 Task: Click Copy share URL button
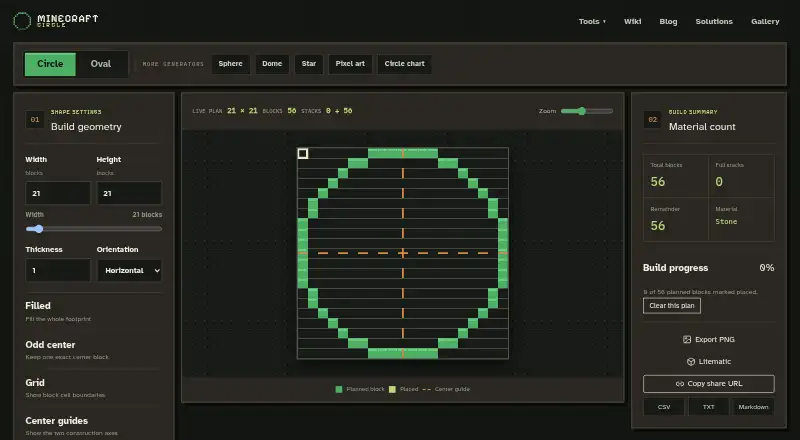tap(709, 384)
